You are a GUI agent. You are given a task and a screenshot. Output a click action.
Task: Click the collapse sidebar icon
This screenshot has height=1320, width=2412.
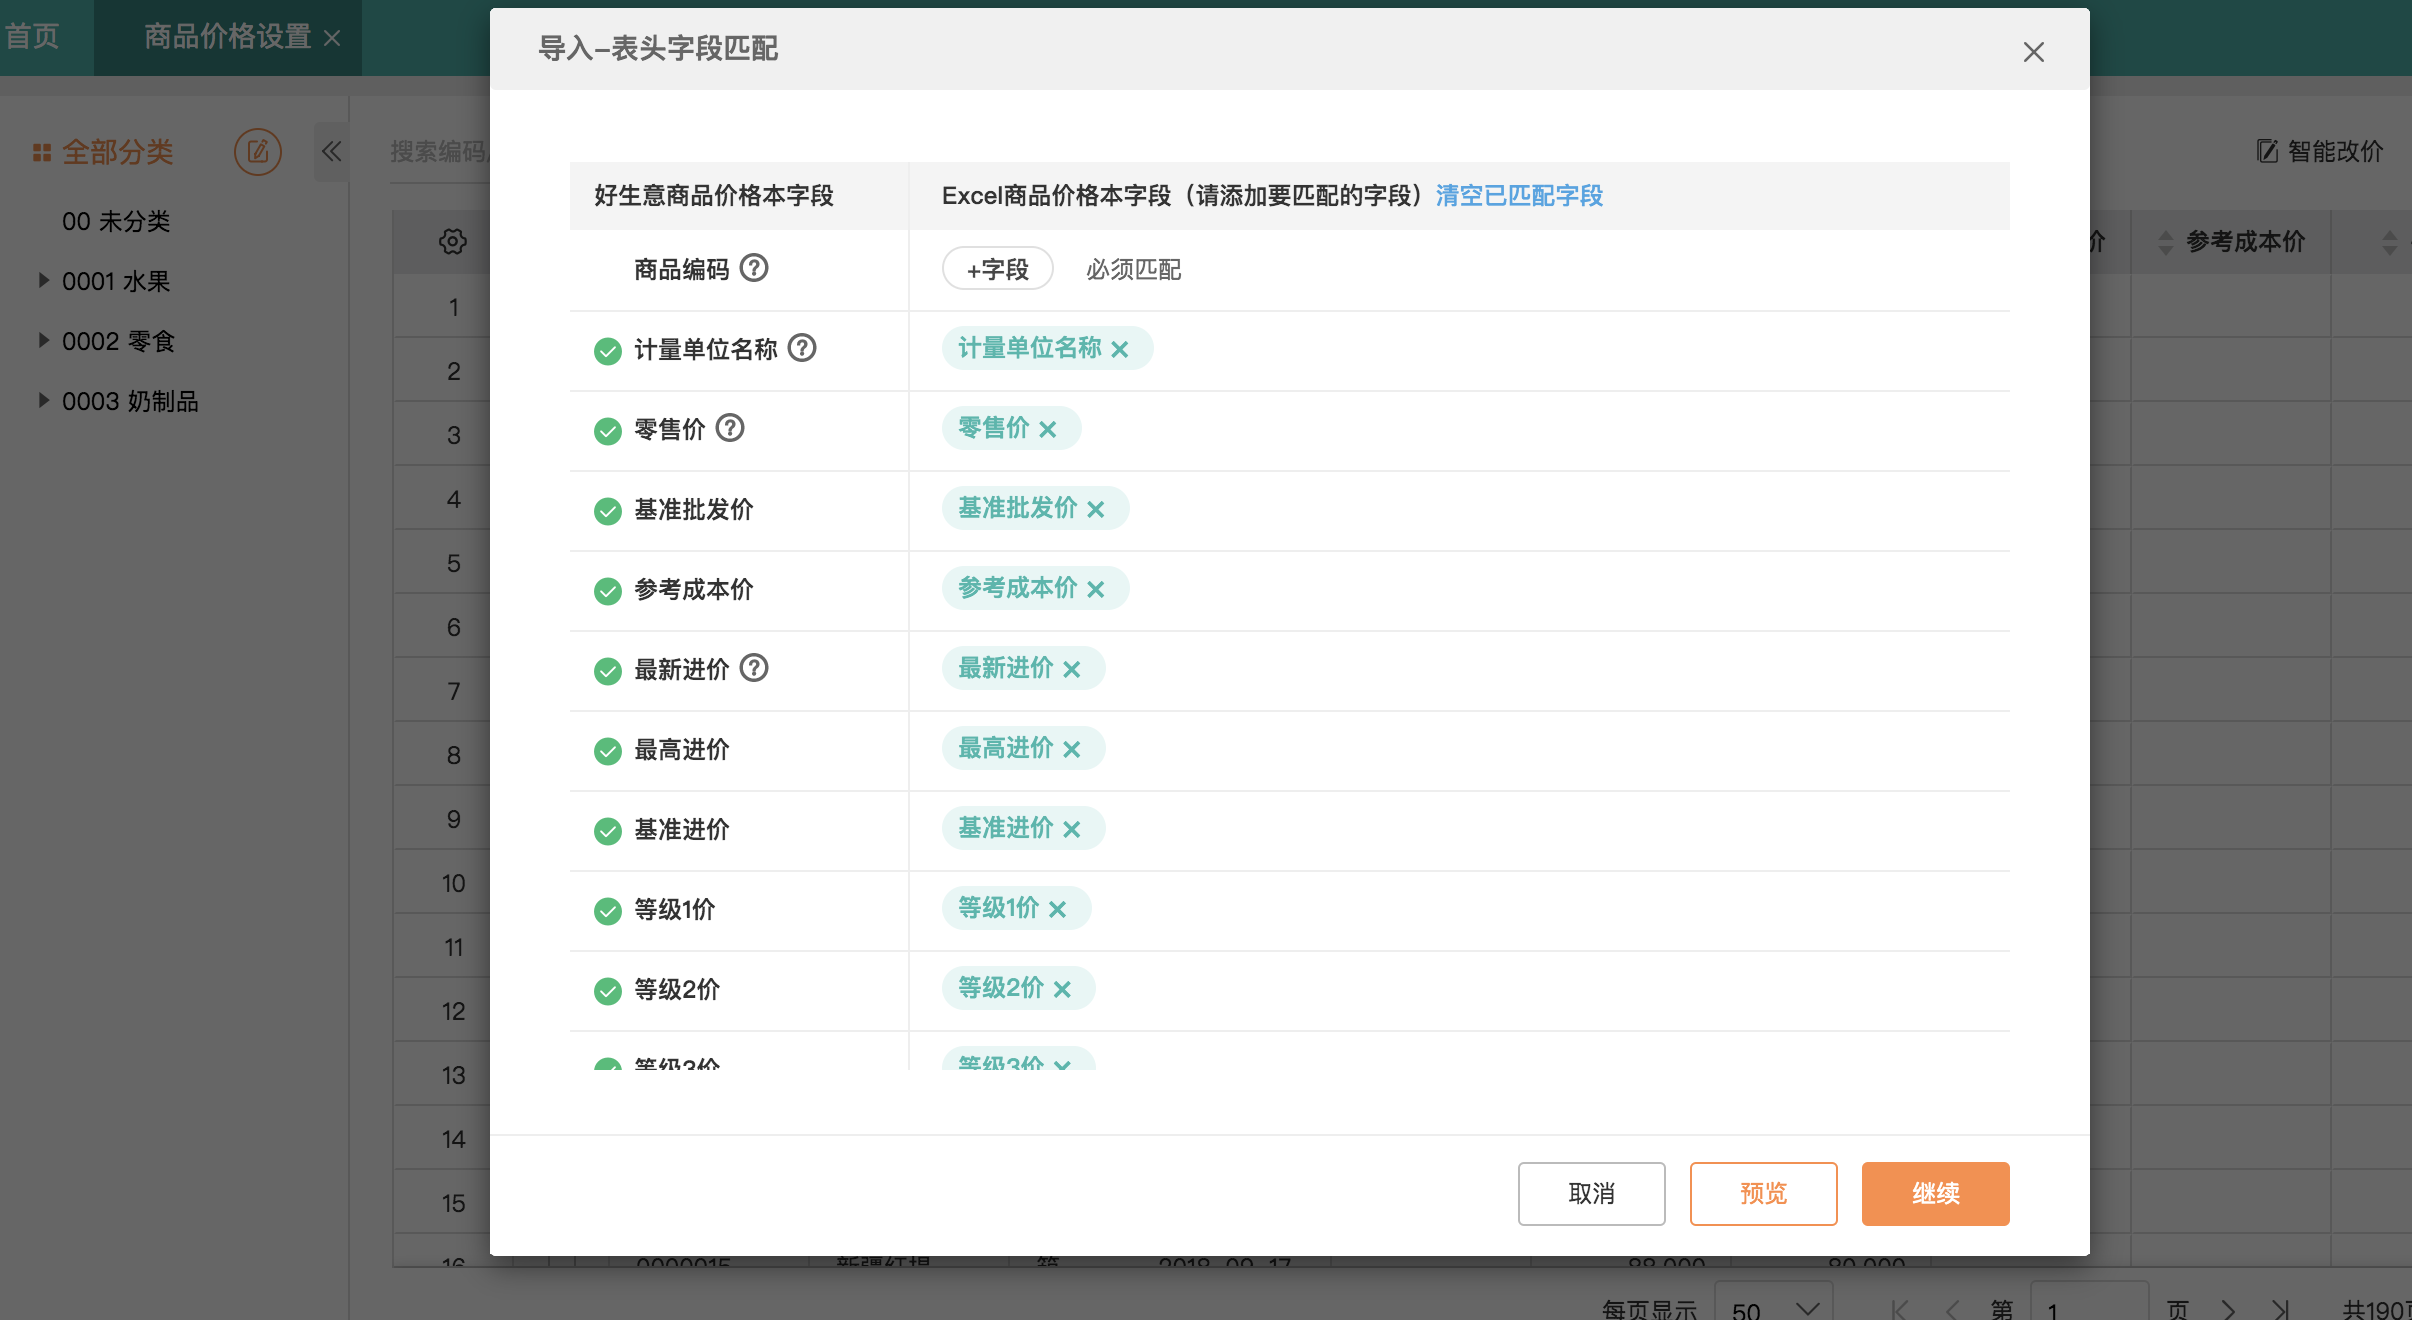tap(333, 151)
